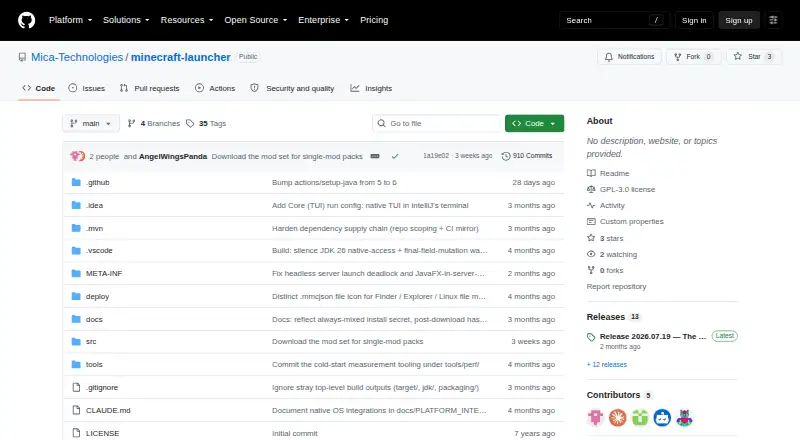This screenshot has width=800, height=440.
Task: Open the green Code dropdown button
Action: [534, 124]
